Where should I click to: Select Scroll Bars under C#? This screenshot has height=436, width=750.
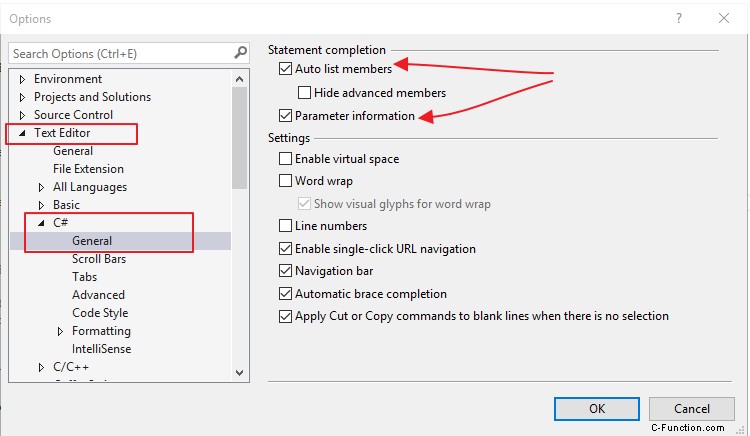tap(98, 259)
